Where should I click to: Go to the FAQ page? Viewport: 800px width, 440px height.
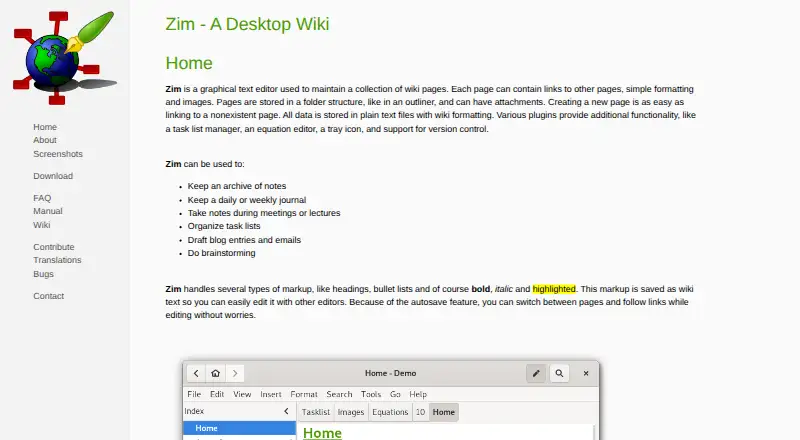[42, 198]
